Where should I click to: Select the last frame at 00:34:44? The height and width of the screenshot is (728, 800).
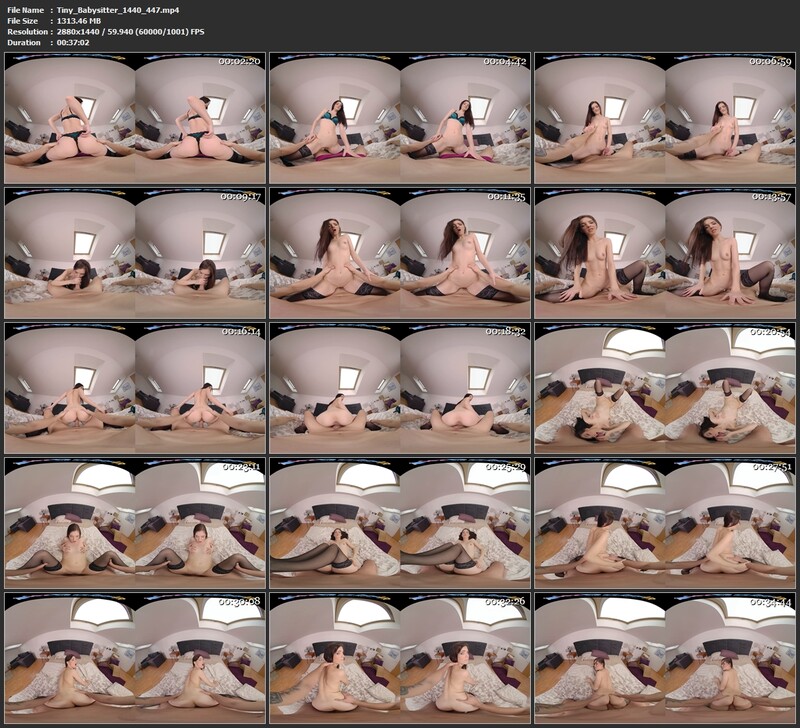pyautogui.click(x=665, y=657)
